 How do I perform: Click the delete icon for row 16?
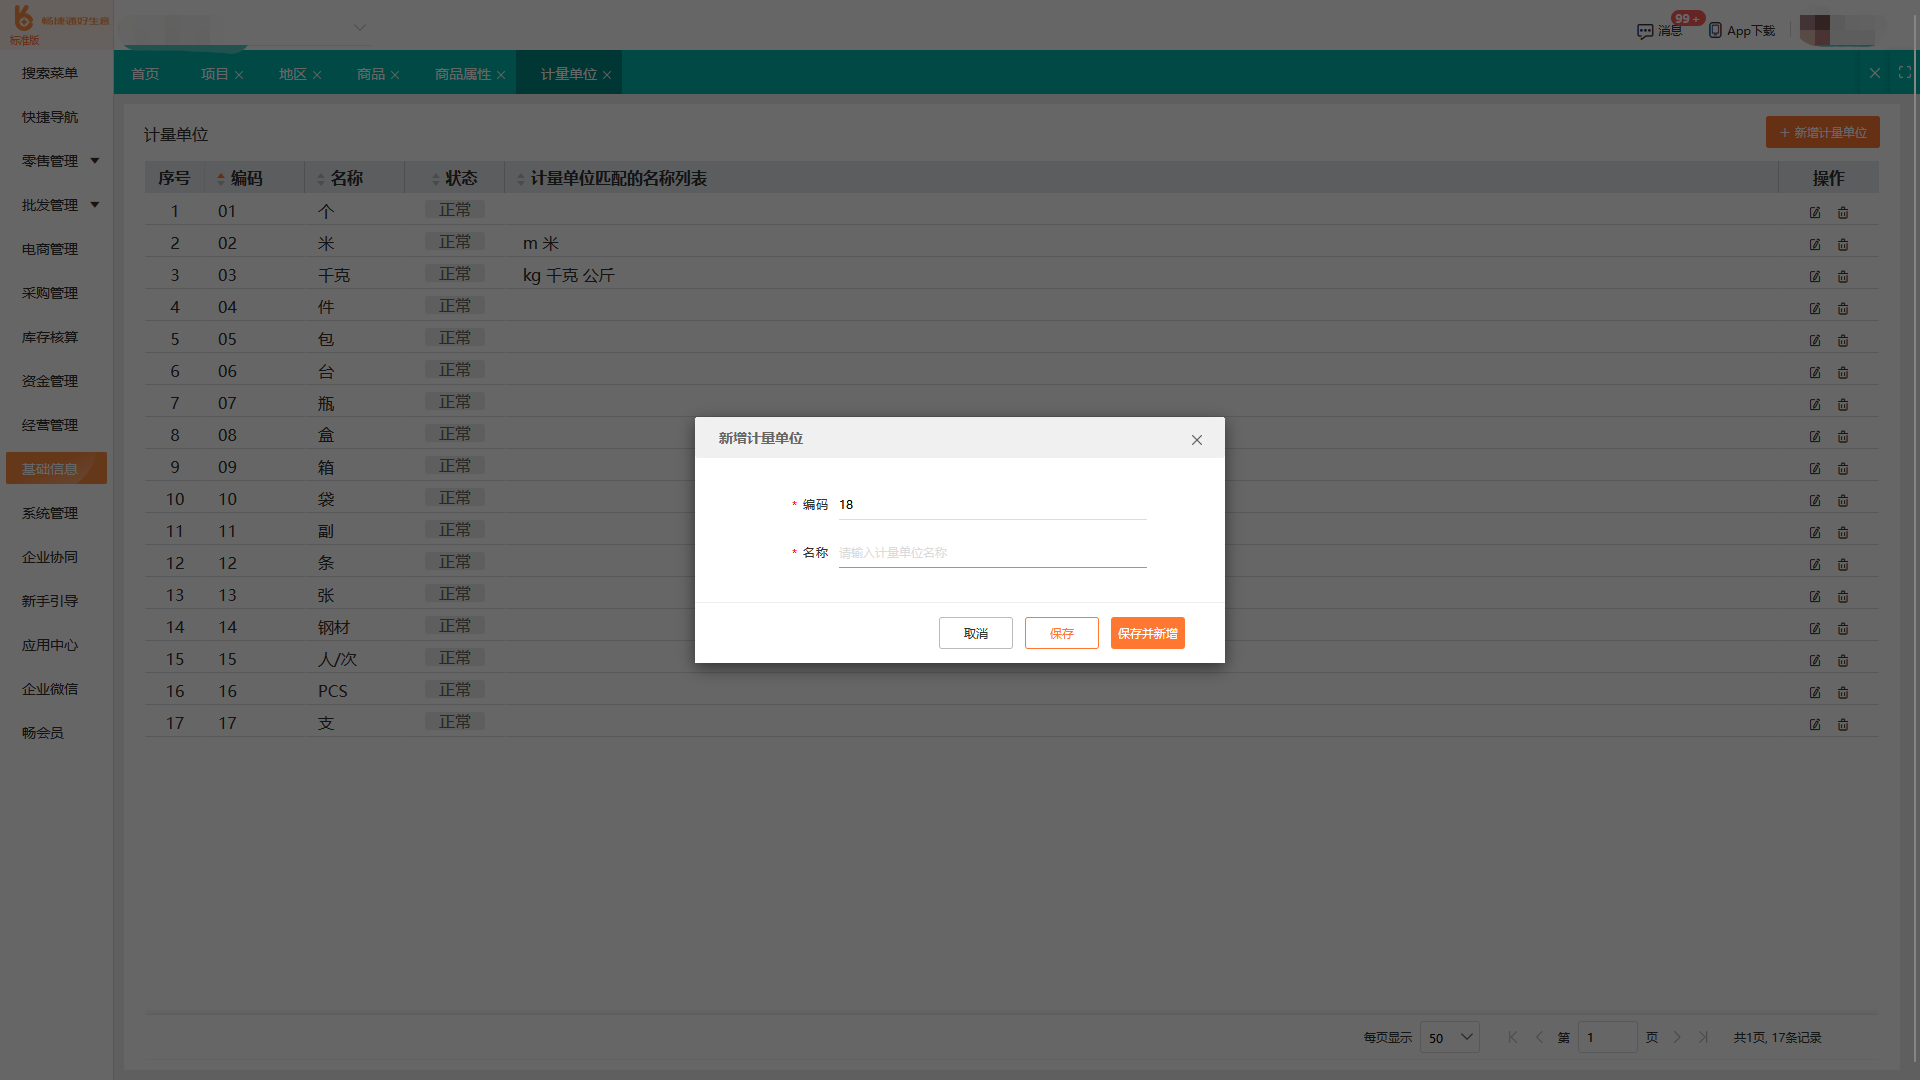coord(1844,691)
